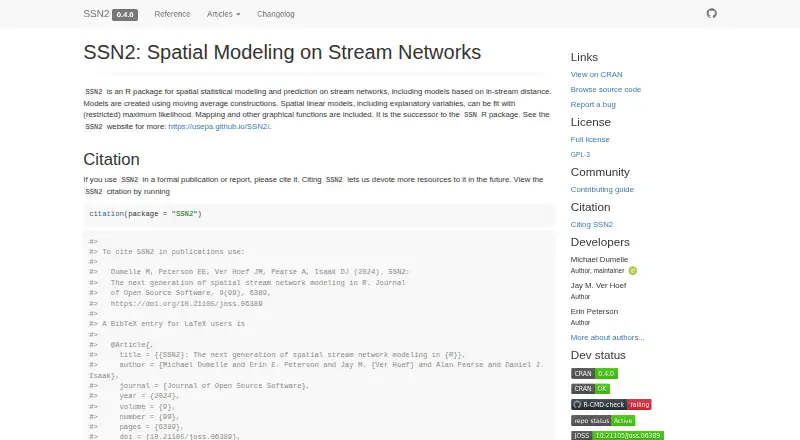Click the GPL-3 license link
The height and width of the screenshot is (440, 800).
click(x=580, y=154)
